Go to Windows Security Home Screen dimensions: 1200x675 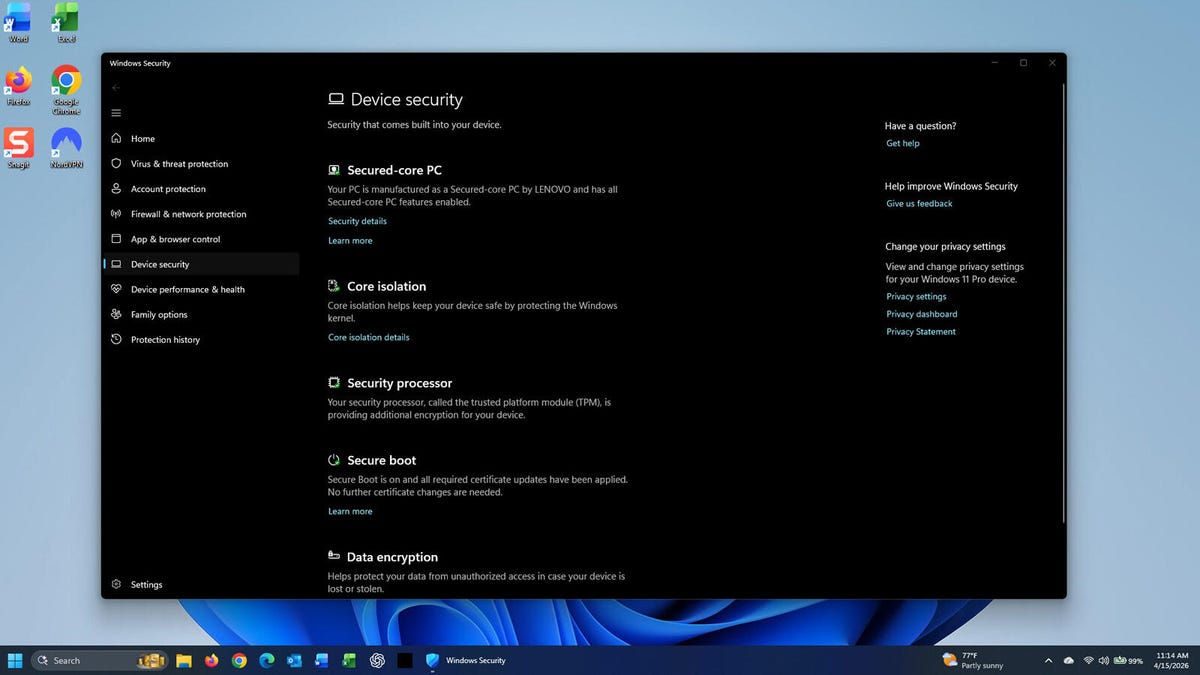click(x=143, y=138)
